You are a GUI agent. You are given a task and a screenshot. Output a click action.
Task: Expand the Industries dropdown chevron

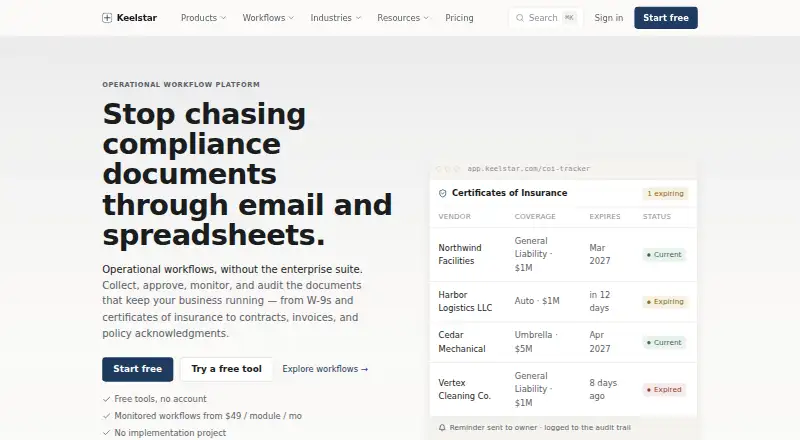(358, 18)
